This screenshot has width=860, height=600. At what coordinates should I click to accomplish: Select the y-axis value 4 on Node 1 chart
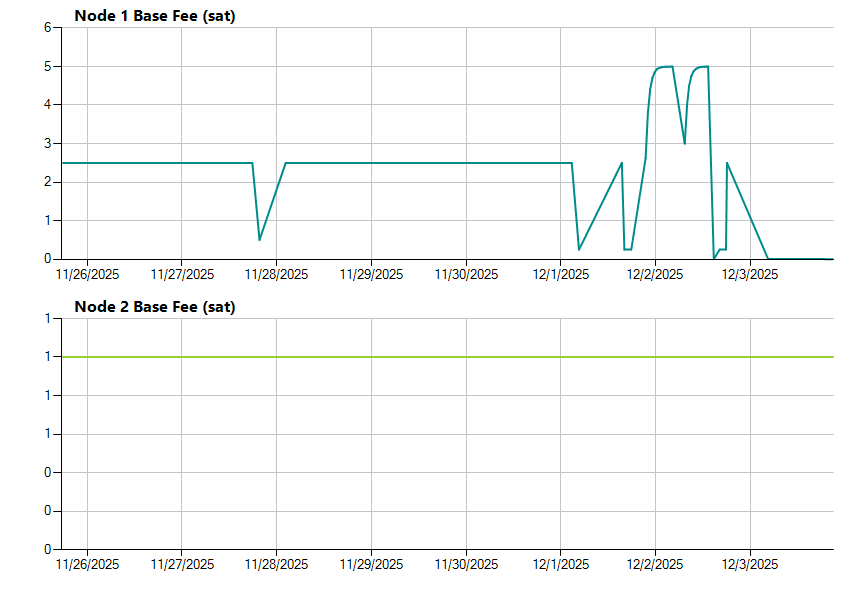[x=47, y=105]
